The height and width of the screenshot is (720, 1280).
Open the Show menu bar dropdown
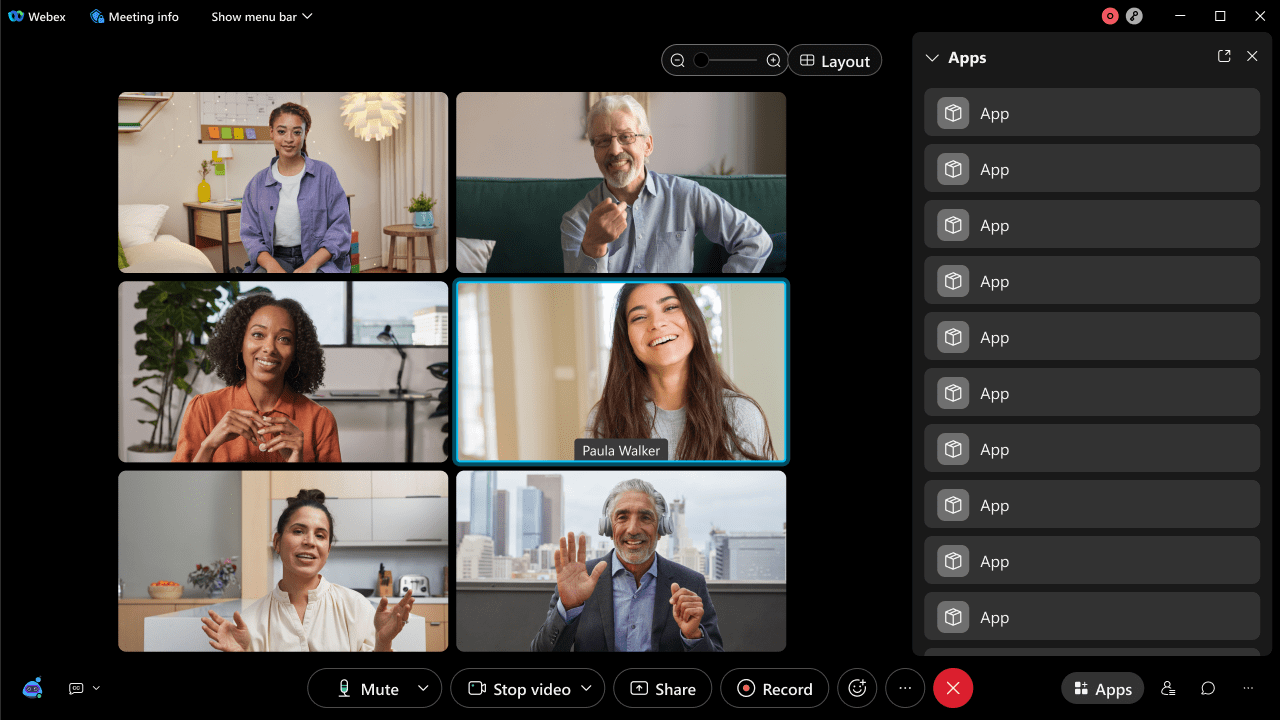[261, 16]
